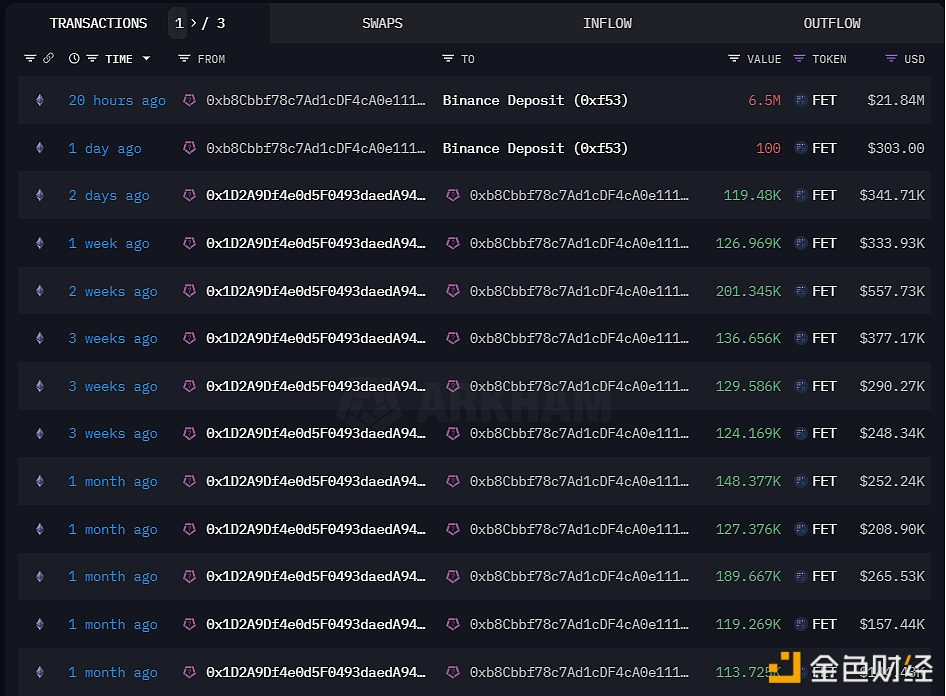Click Ethereum icon on the 20 hours ago row
This screenshot has width=946, height=696.
[40, 100]
